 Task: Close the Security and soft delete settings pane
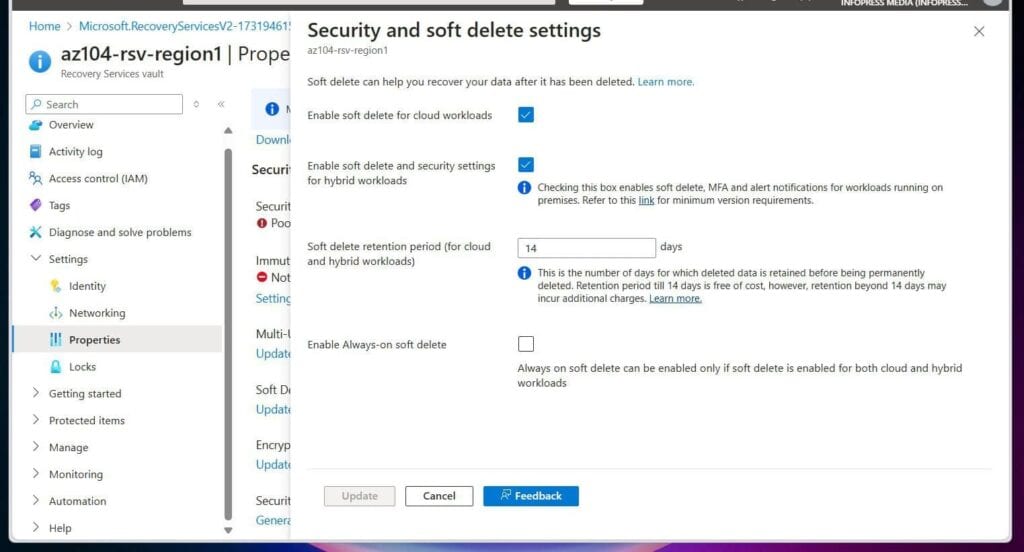click(978, 31)
